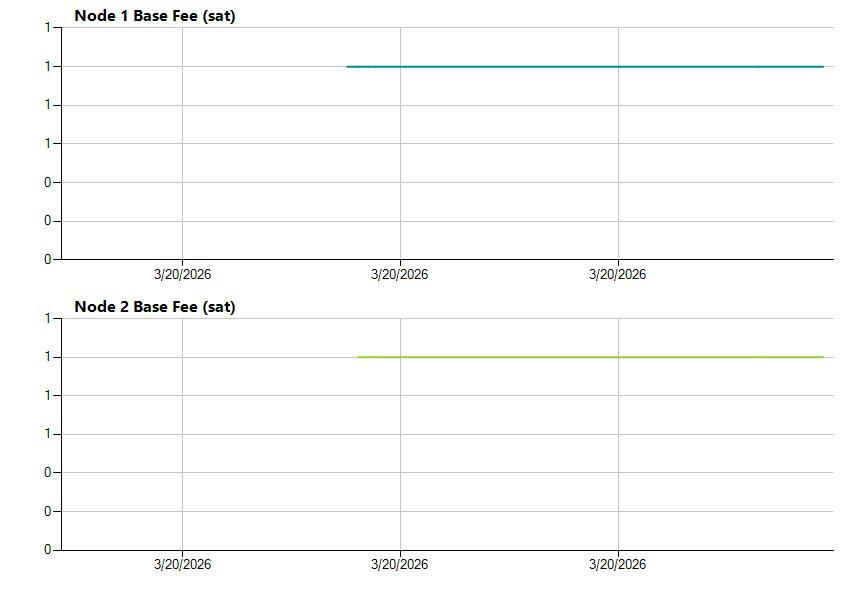
Task: Click the middle date label under Node 1 chart
Action: point(399,274)
